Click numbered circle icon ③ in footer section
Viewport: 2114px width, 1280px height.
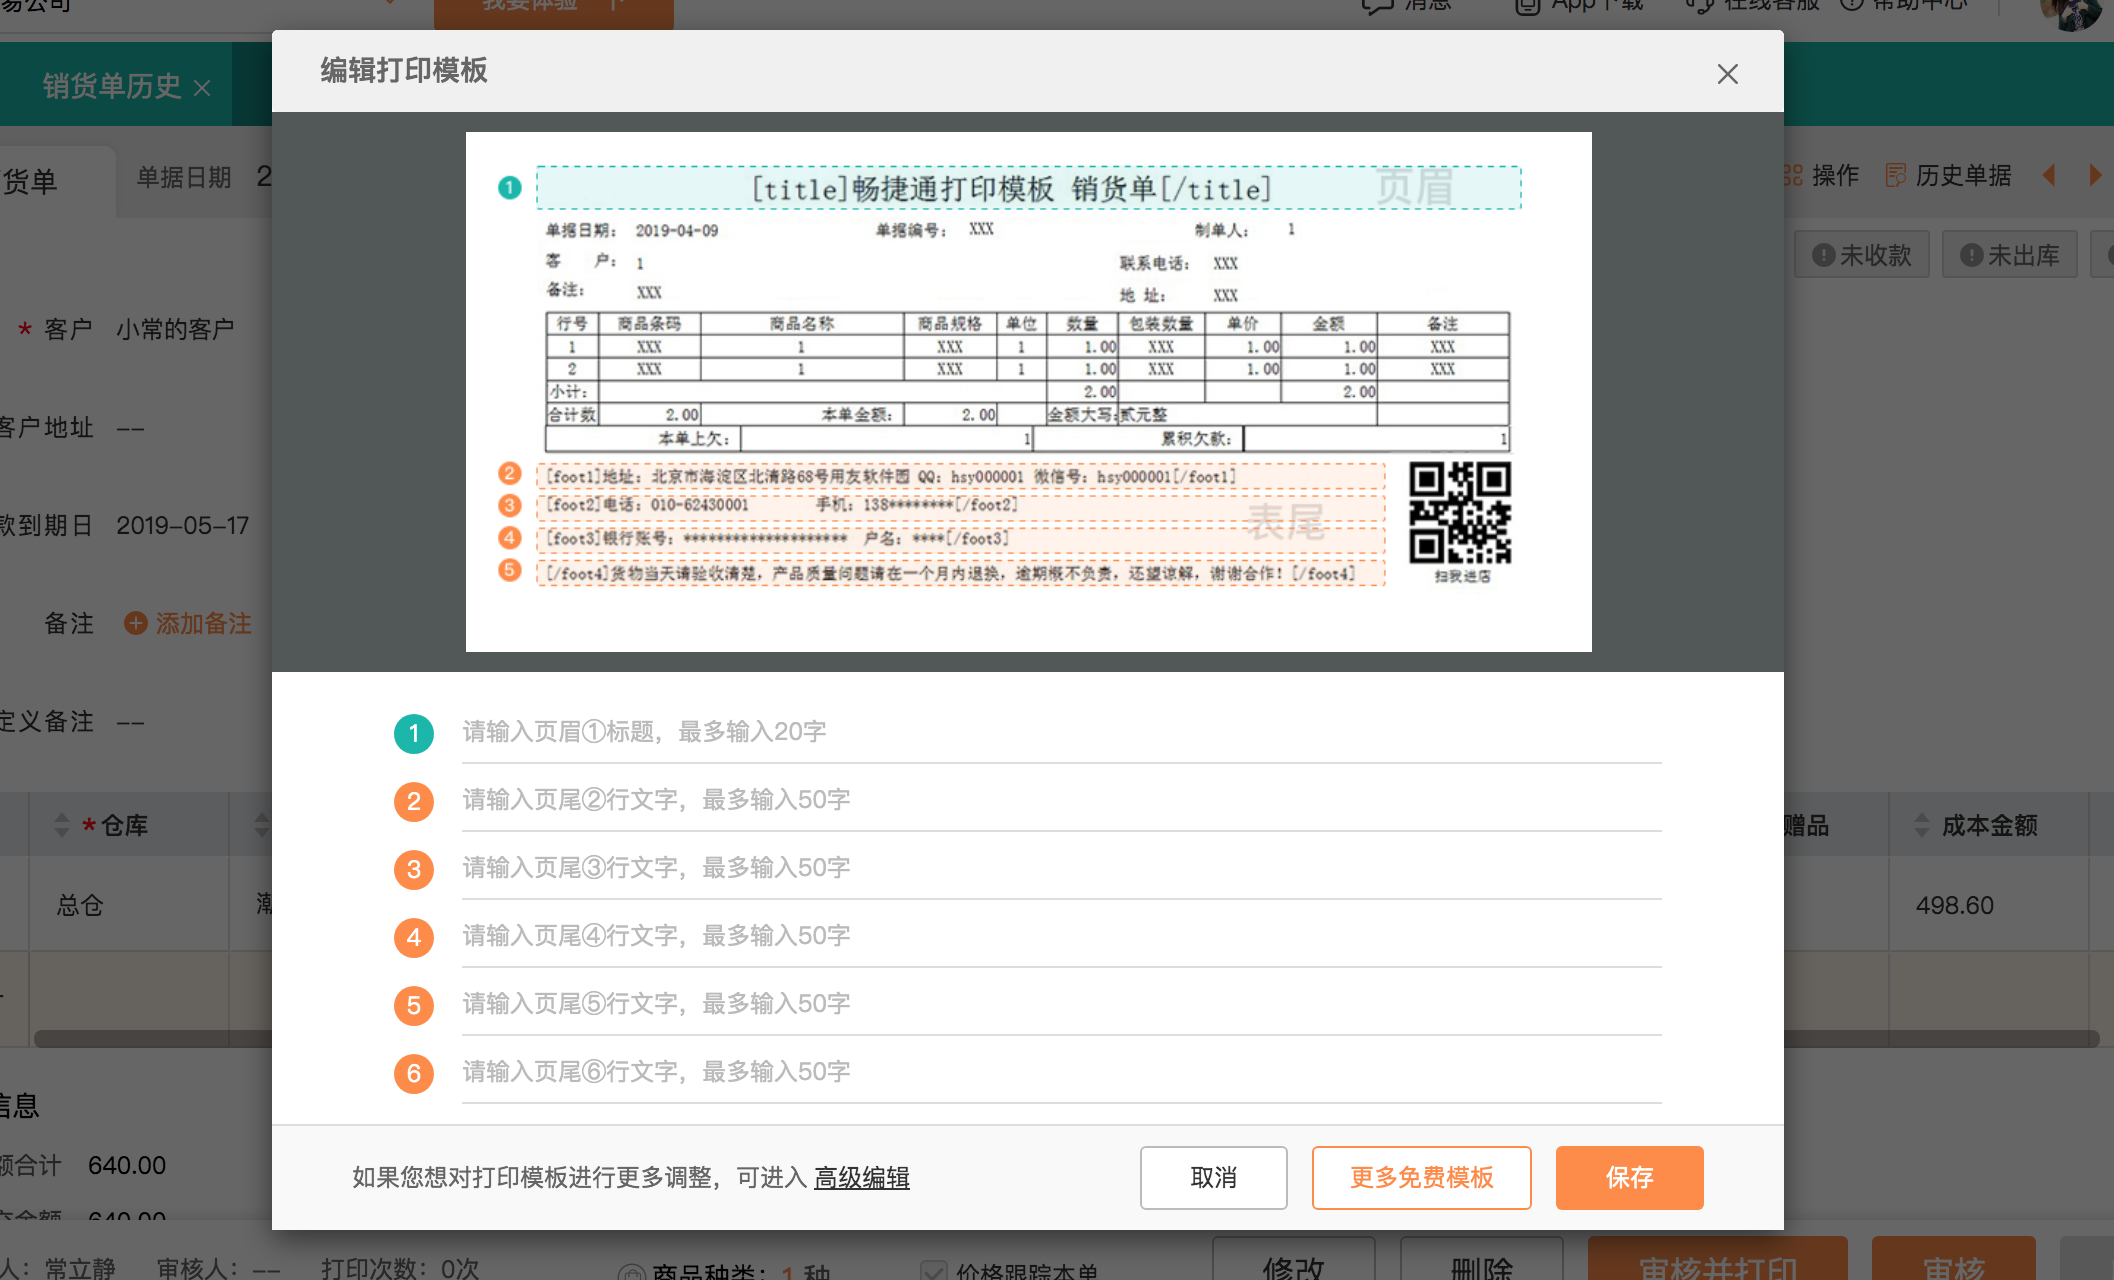[x=418, y=868]
